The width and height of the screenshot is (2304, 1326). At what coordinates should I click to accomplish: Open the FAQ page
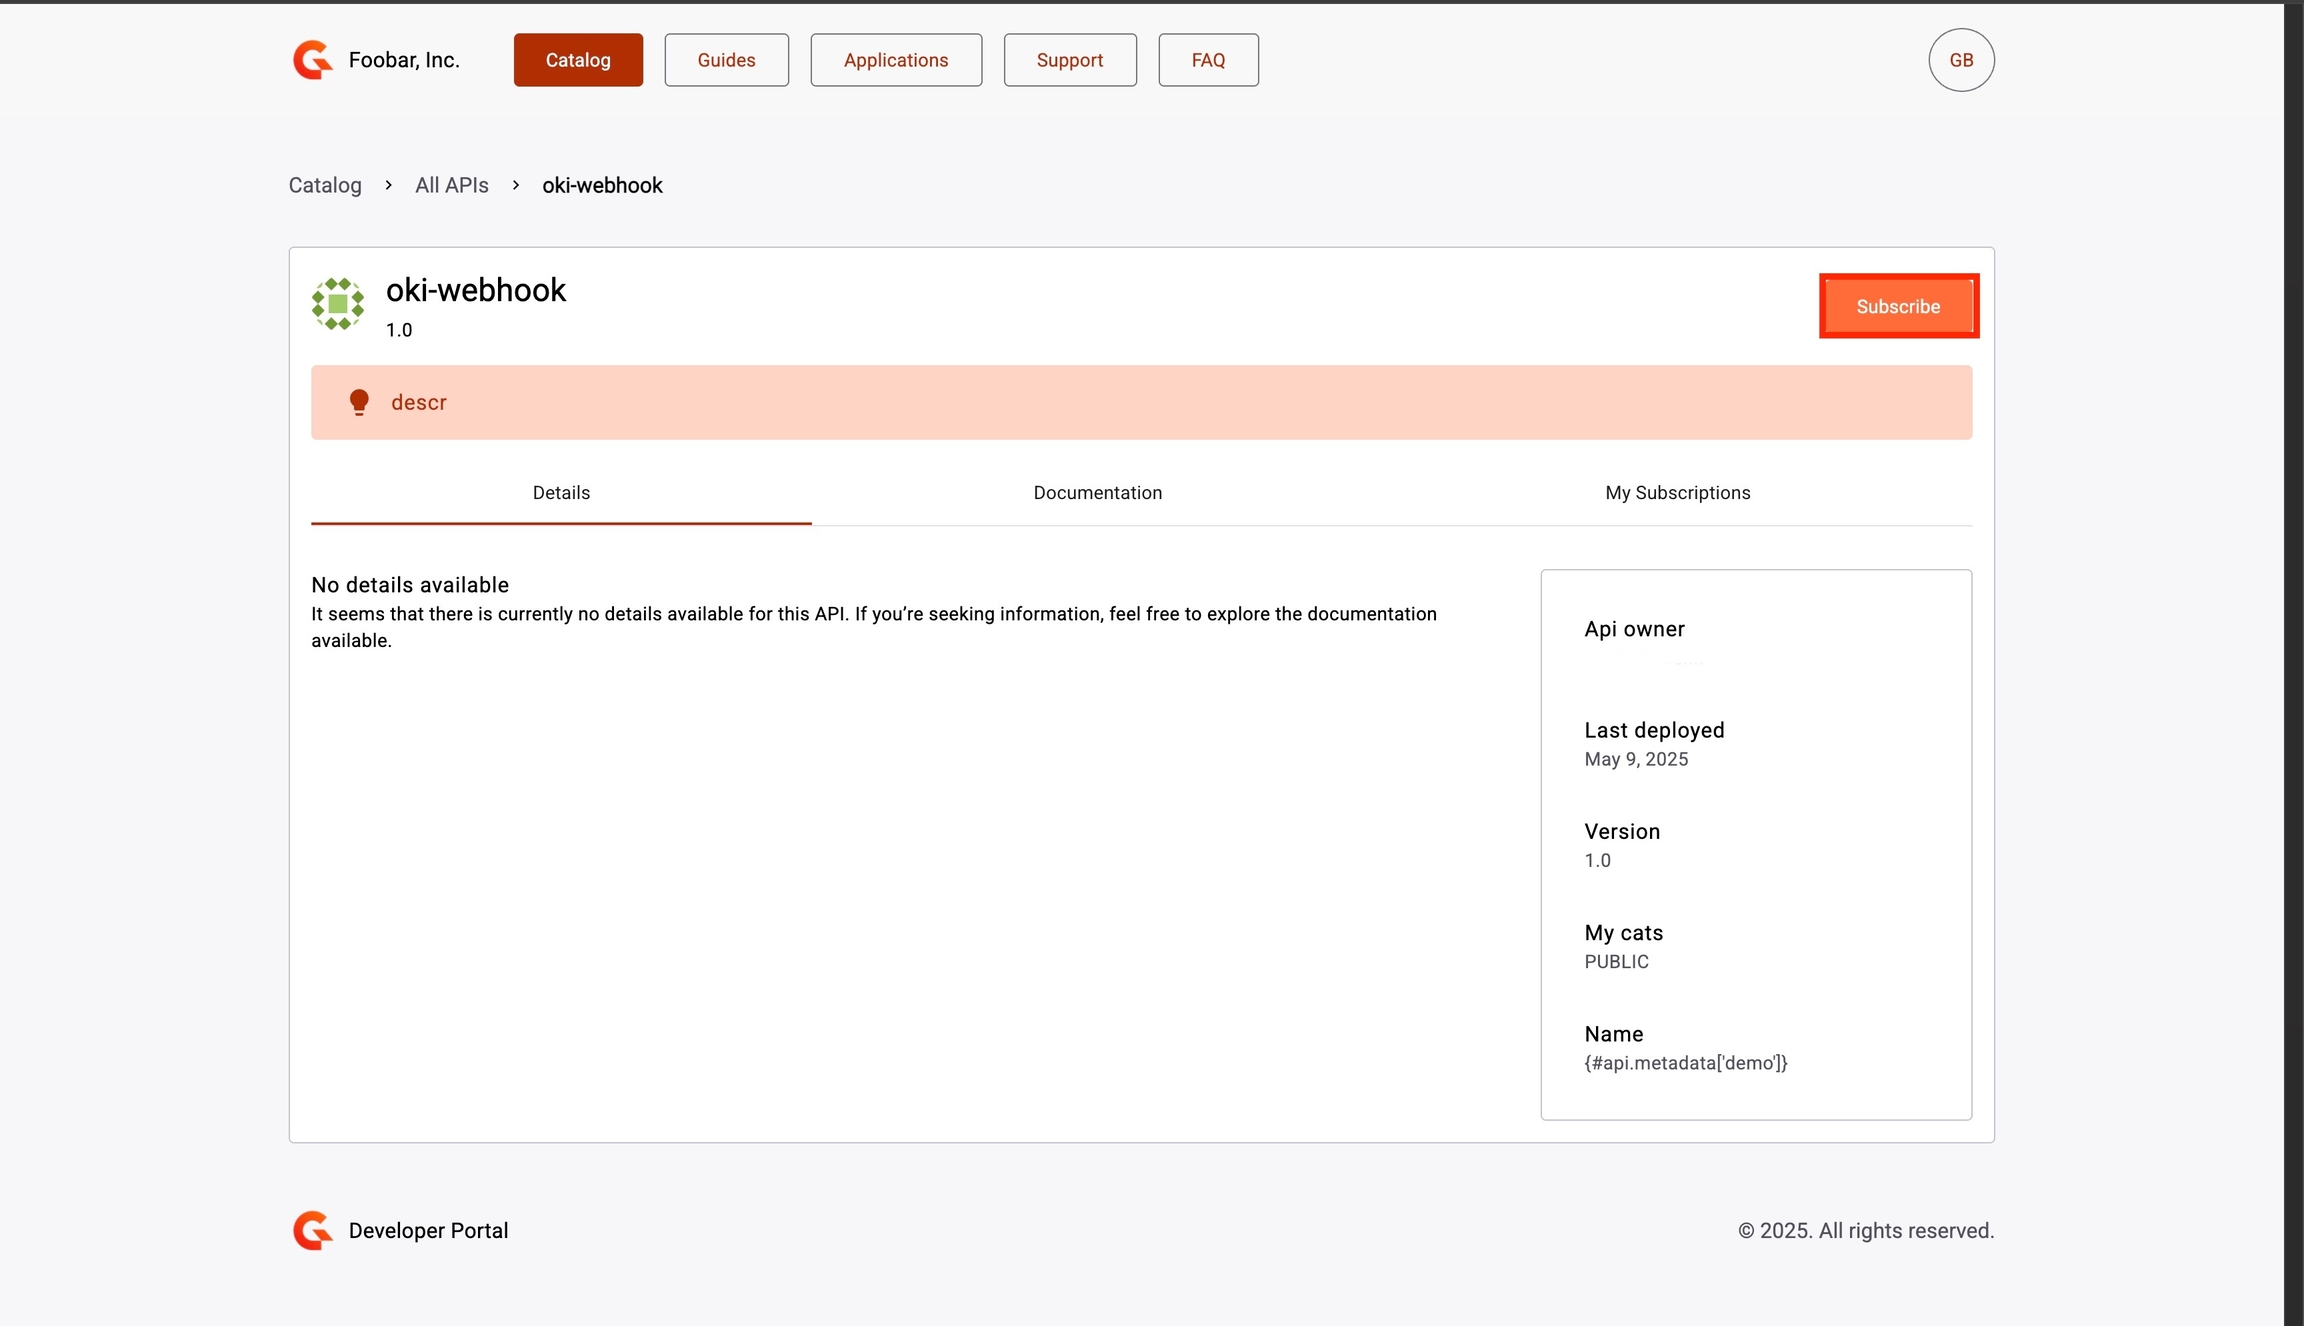tap(1208, 60)
